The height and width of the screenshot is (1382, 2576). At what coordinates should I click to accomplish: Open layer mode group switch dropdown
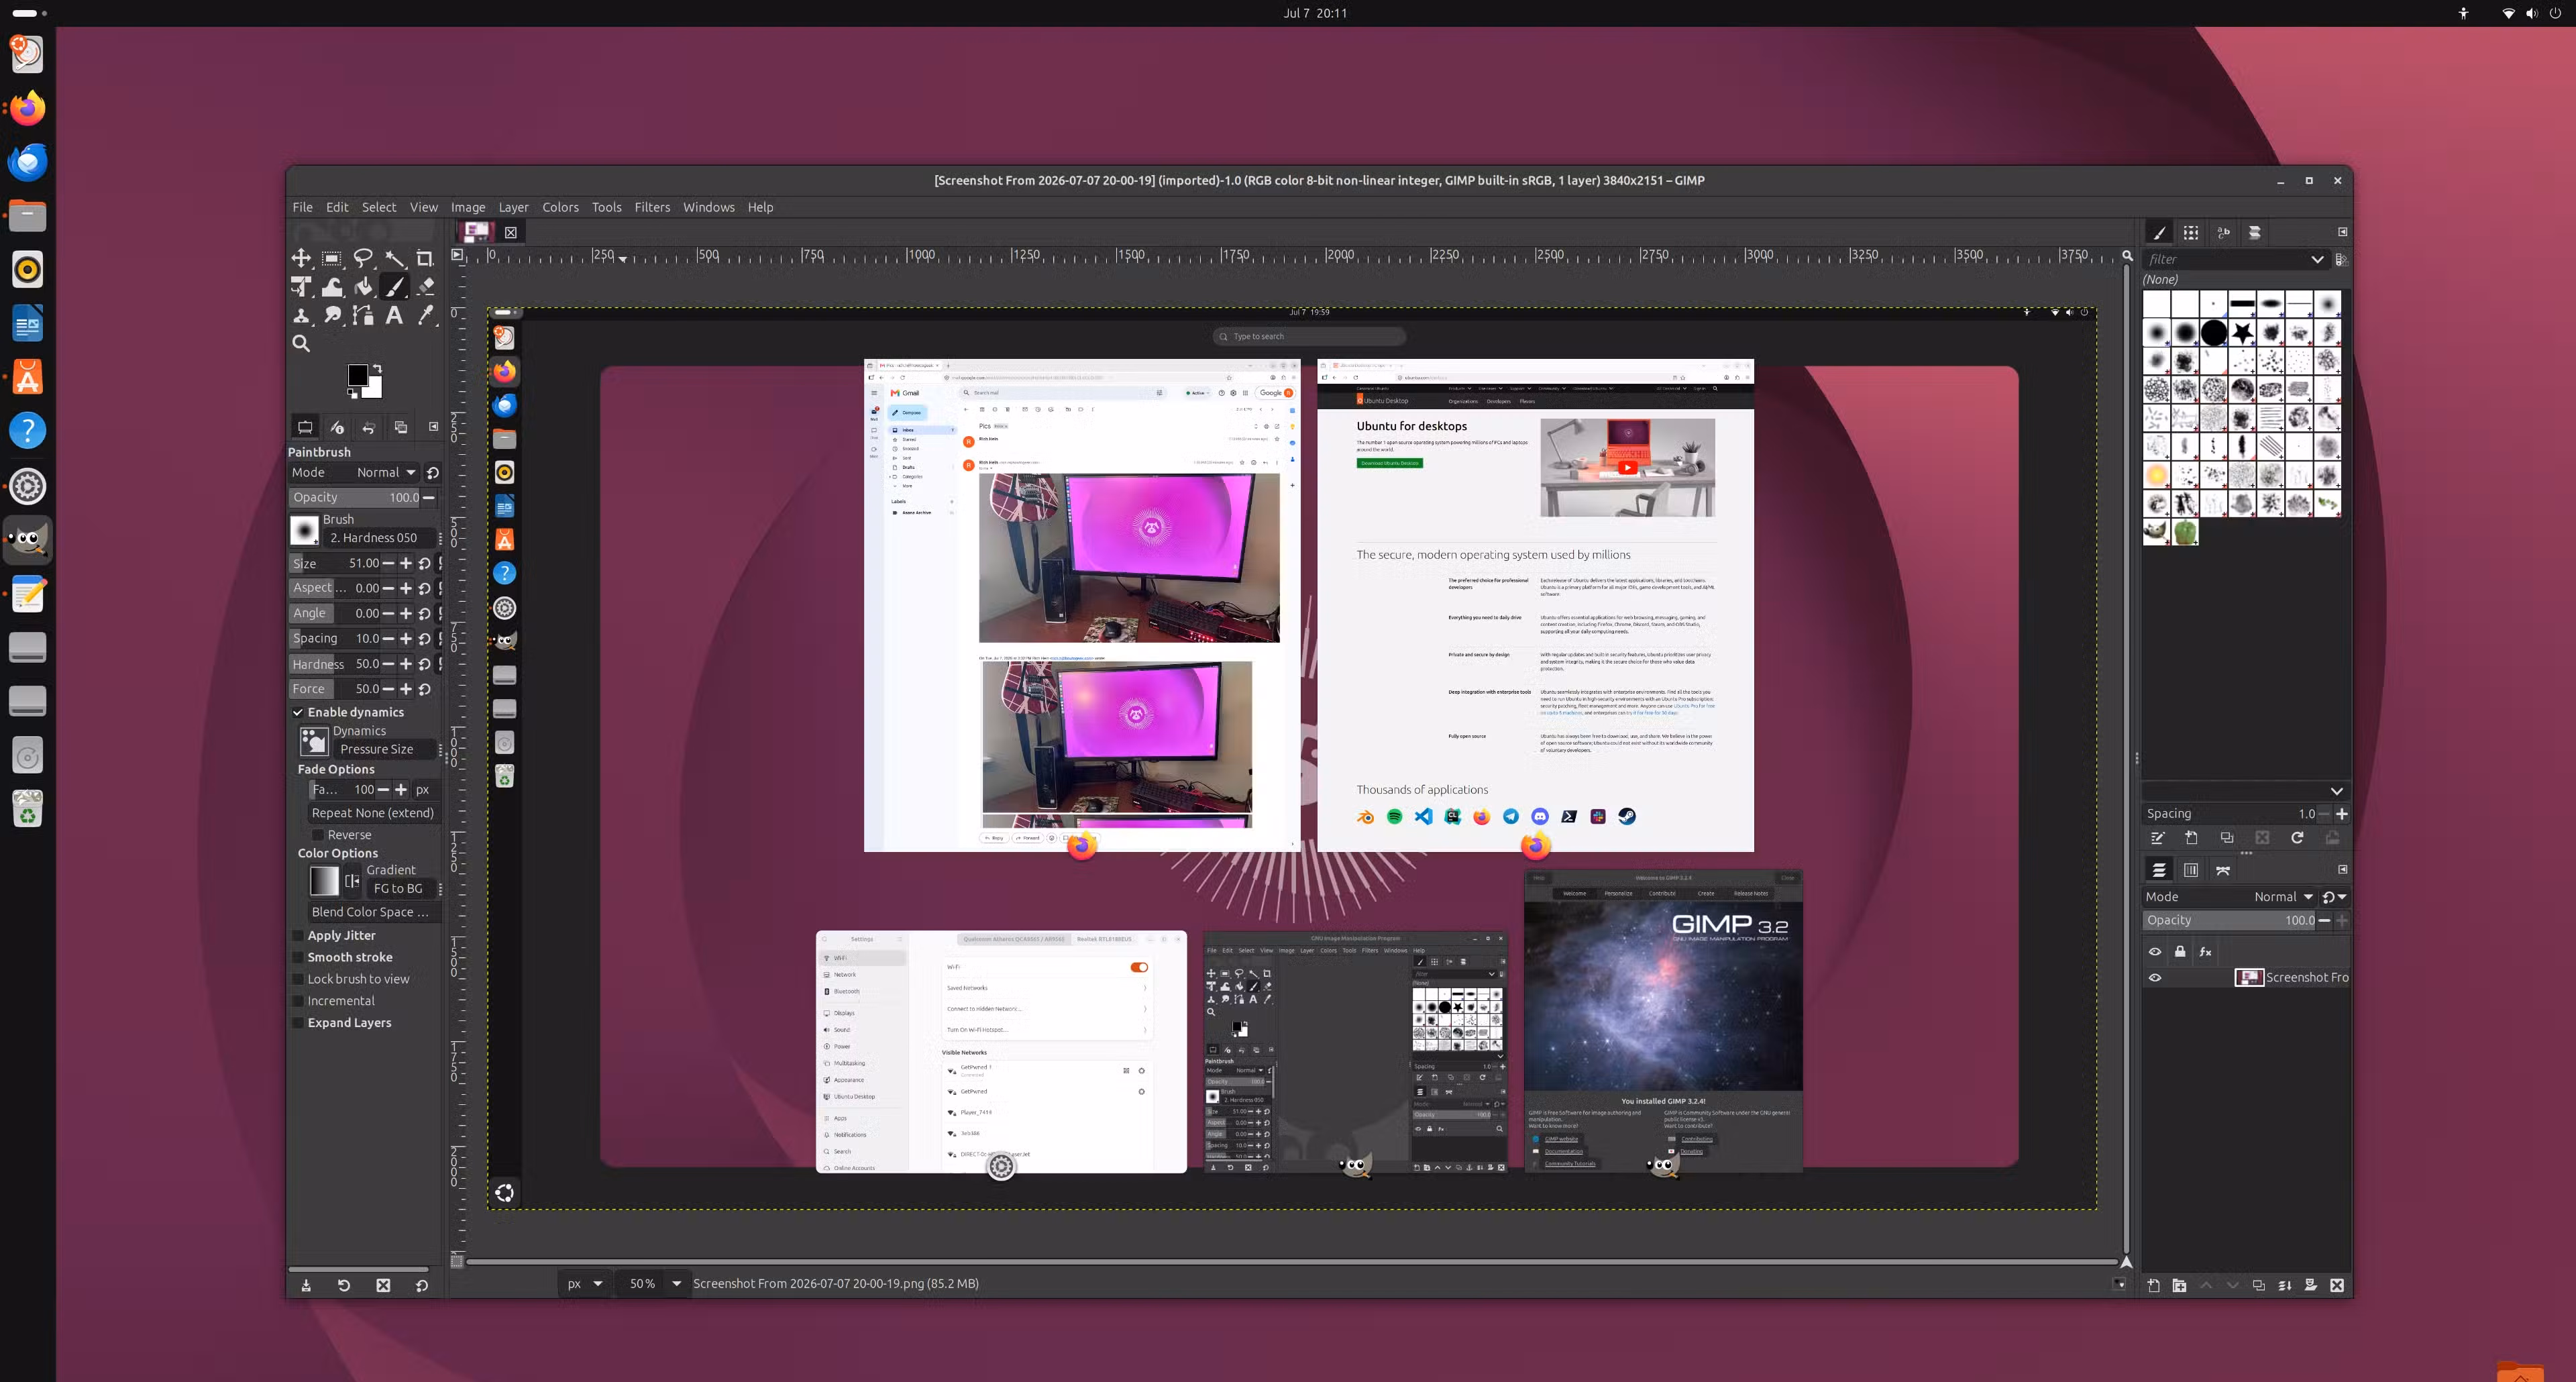(2335, 897)
